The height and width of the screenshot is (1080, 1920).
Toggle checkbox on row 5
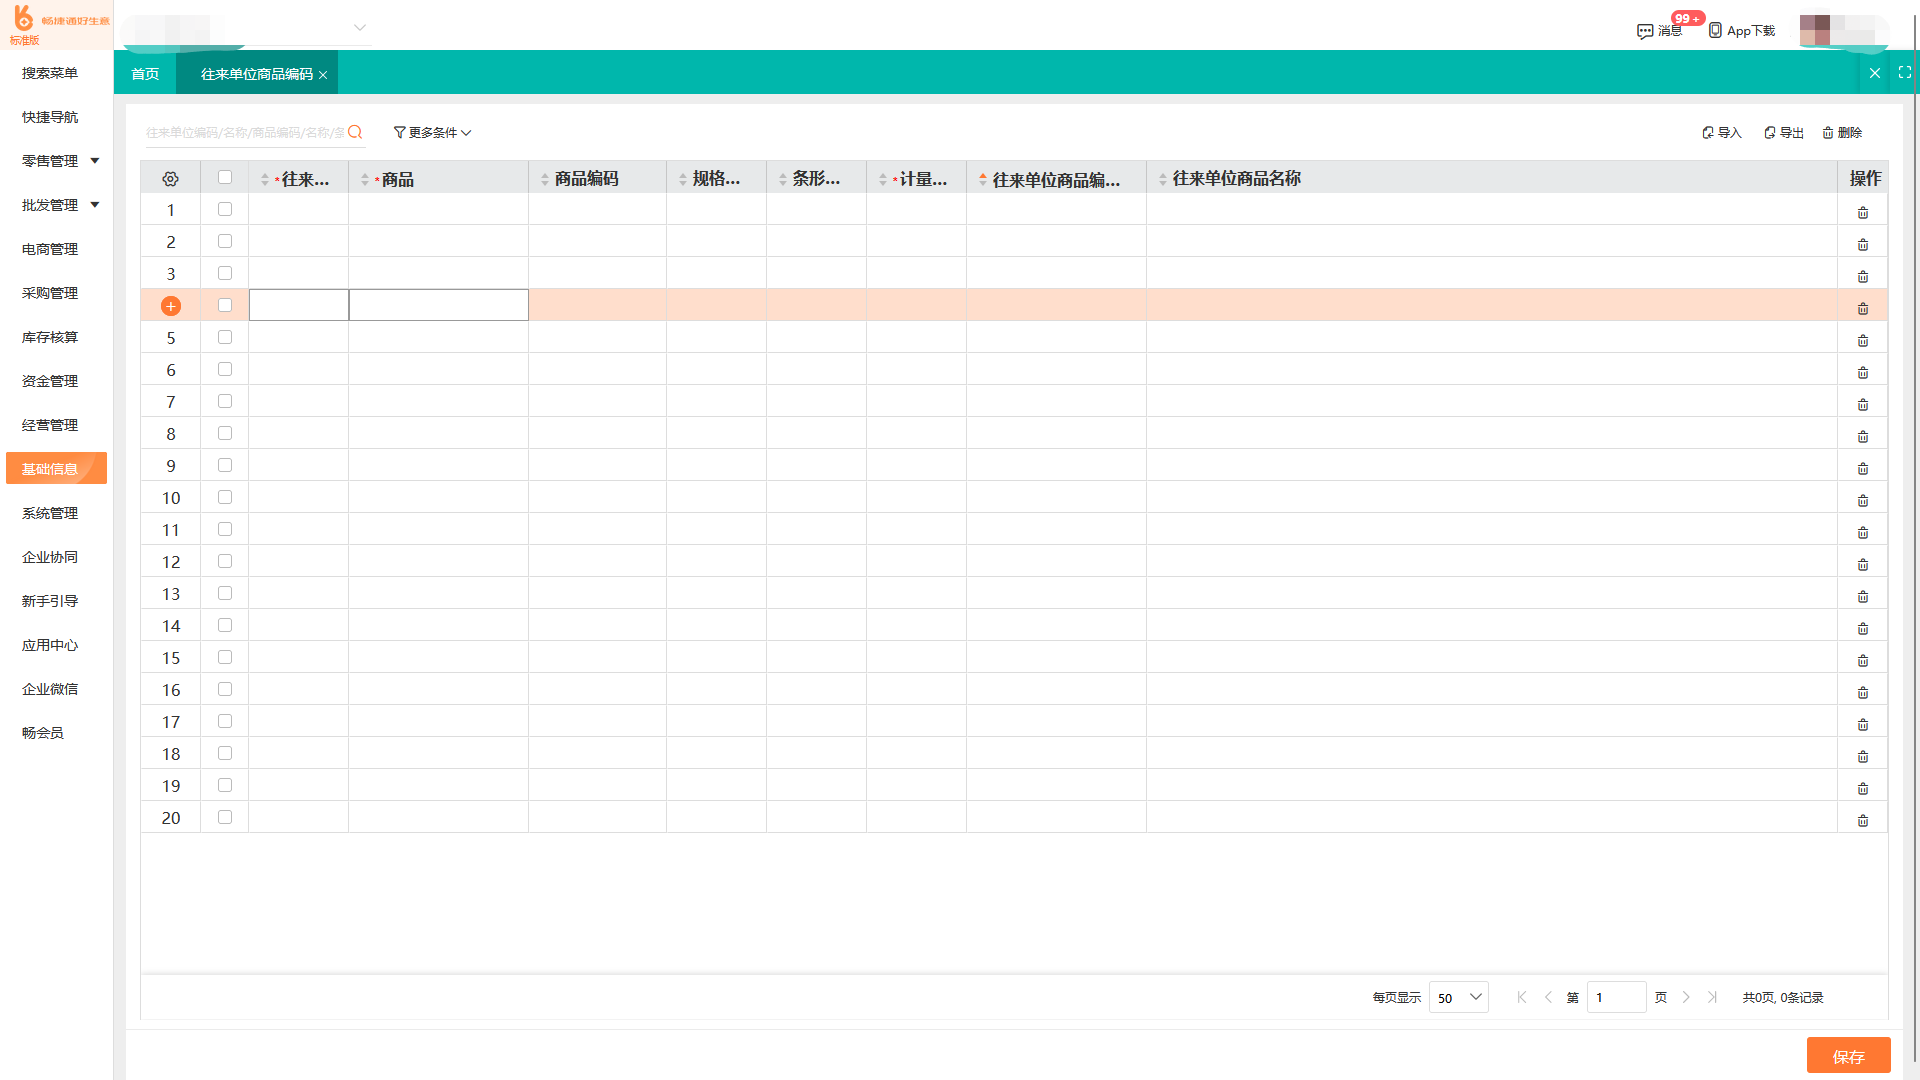[x=224, y=336]
